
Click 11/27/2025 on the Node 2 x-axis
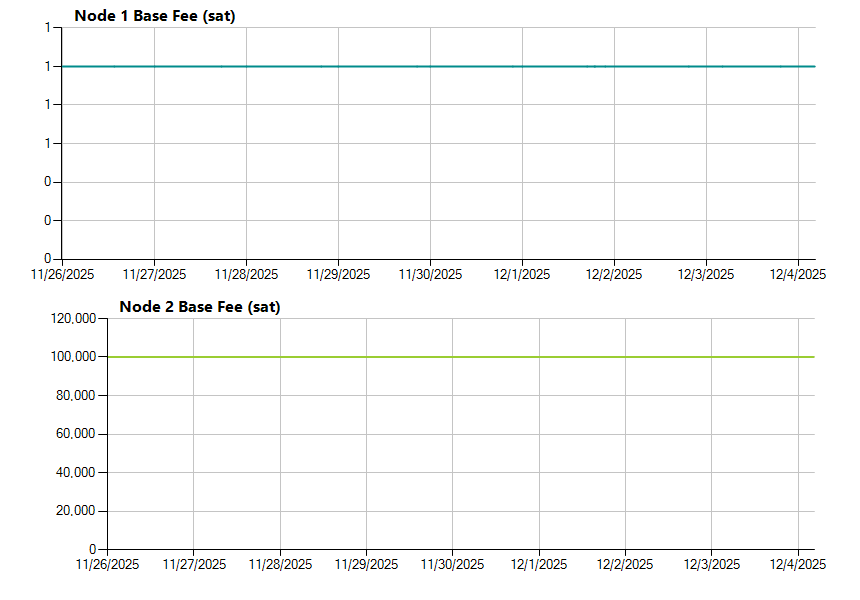(194, 564)
